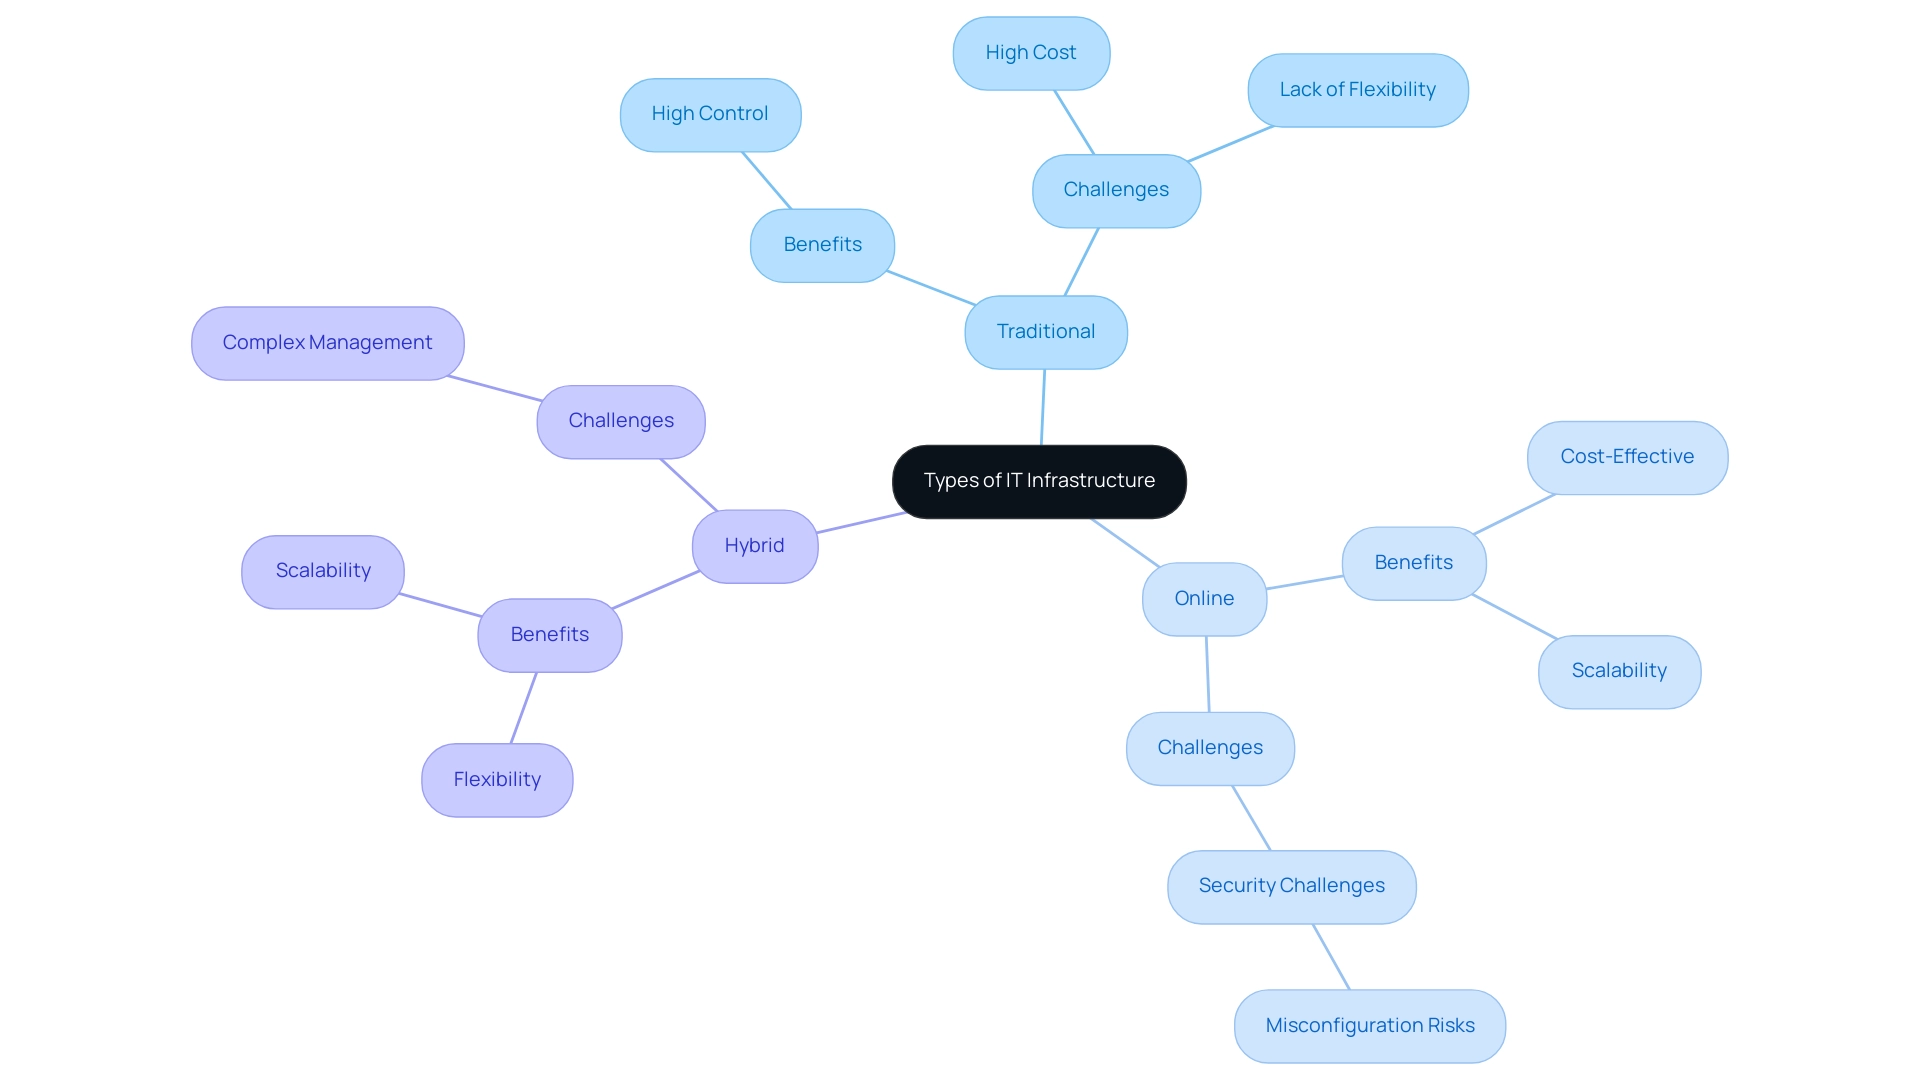Click the Hybrid infrastructure node

tap(753, 545)
